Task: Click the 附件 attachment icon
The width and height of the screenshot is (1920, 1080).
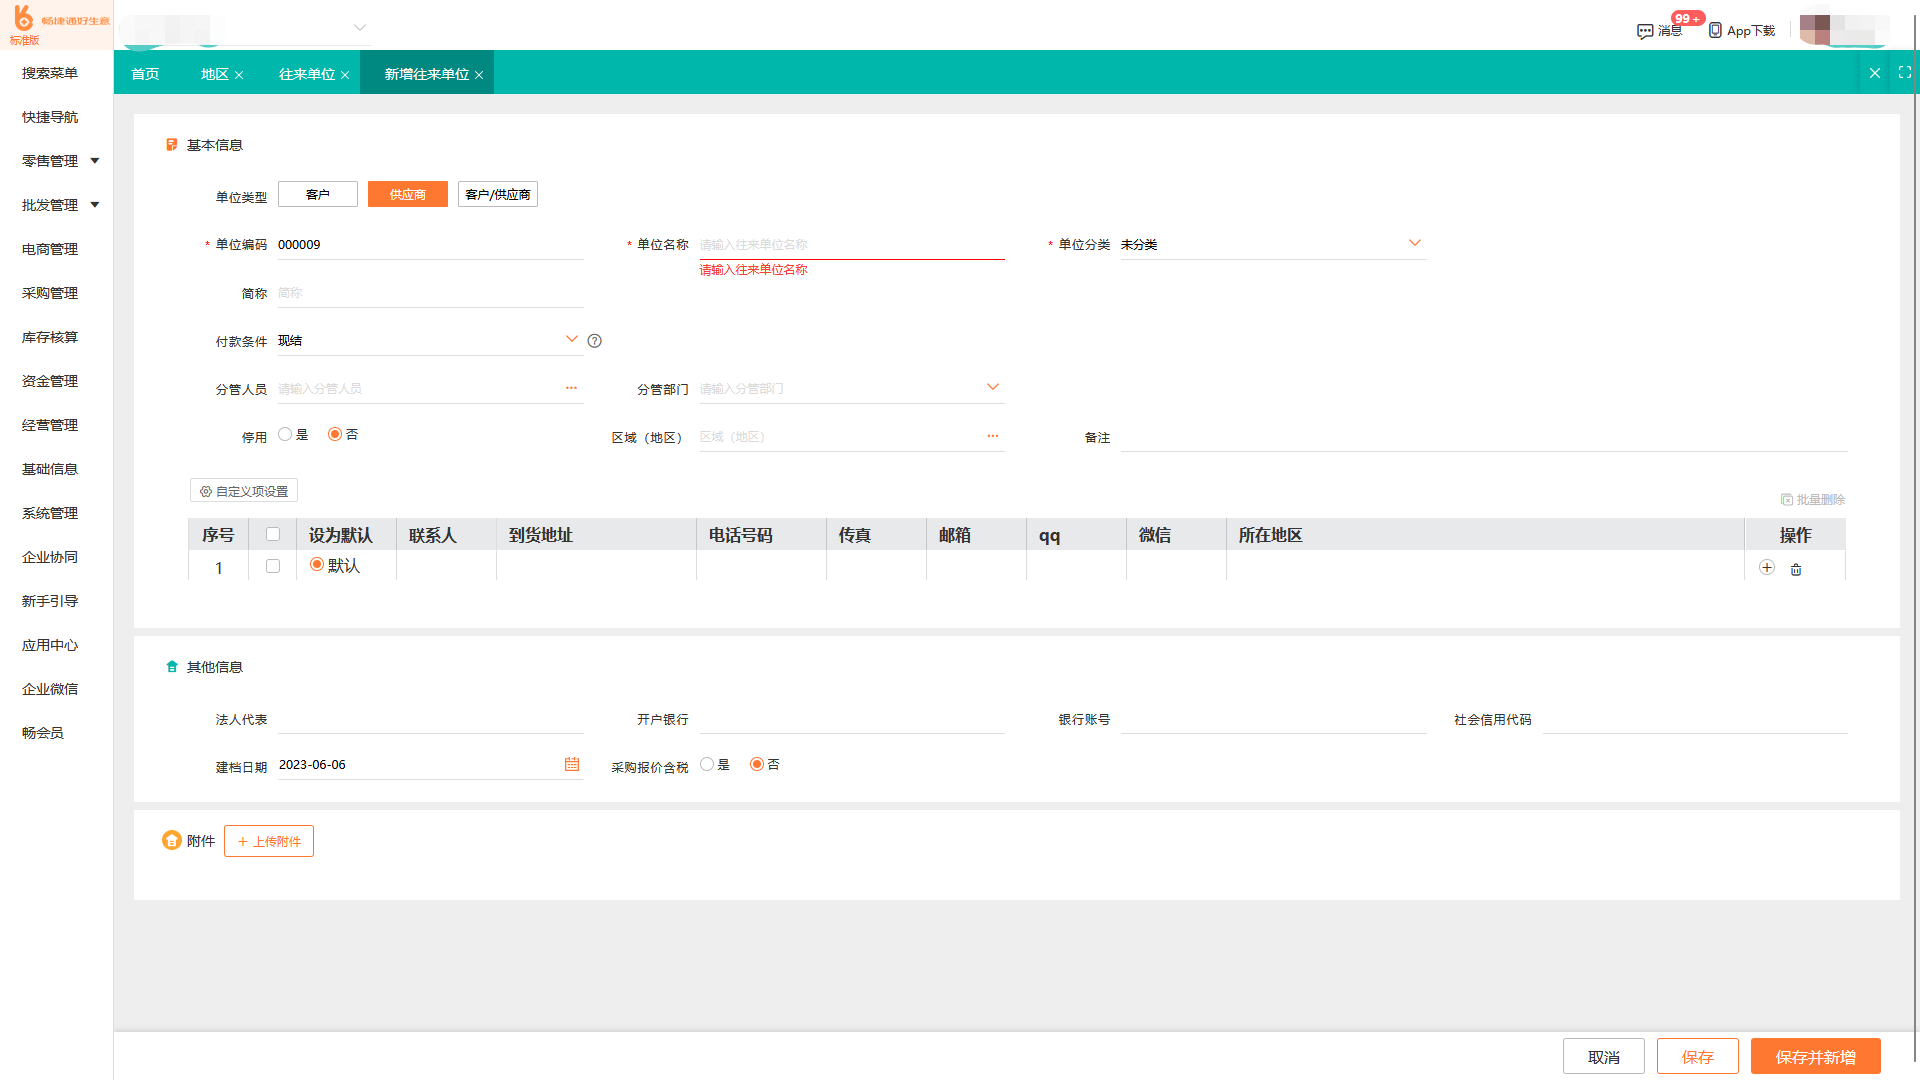Action: [173, 841]
